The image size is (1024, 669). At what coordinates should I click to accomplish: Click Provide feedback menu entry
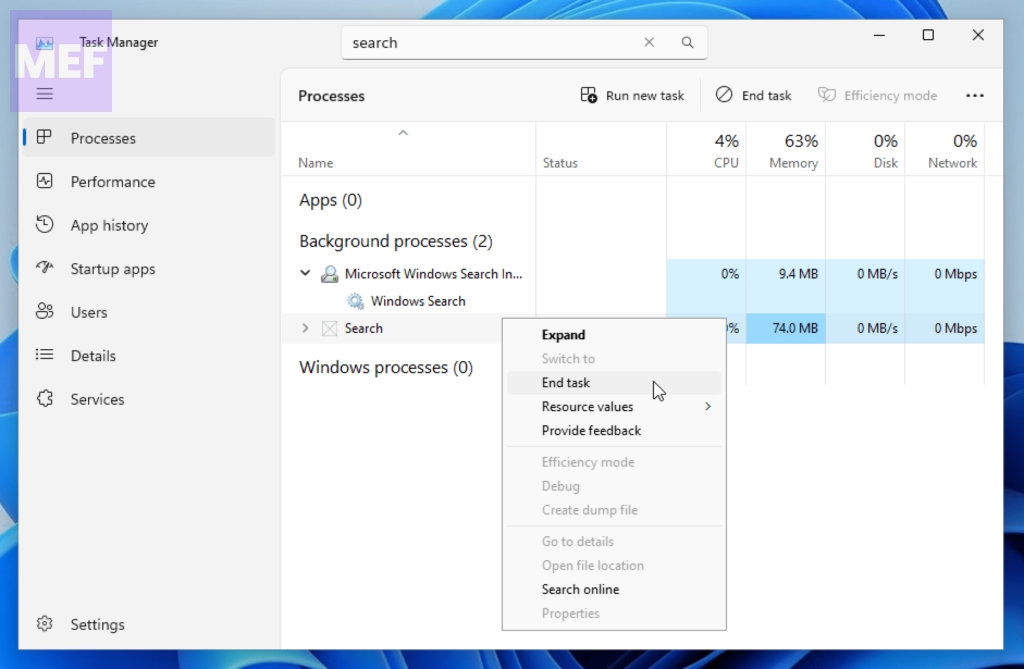coord(591,431)
